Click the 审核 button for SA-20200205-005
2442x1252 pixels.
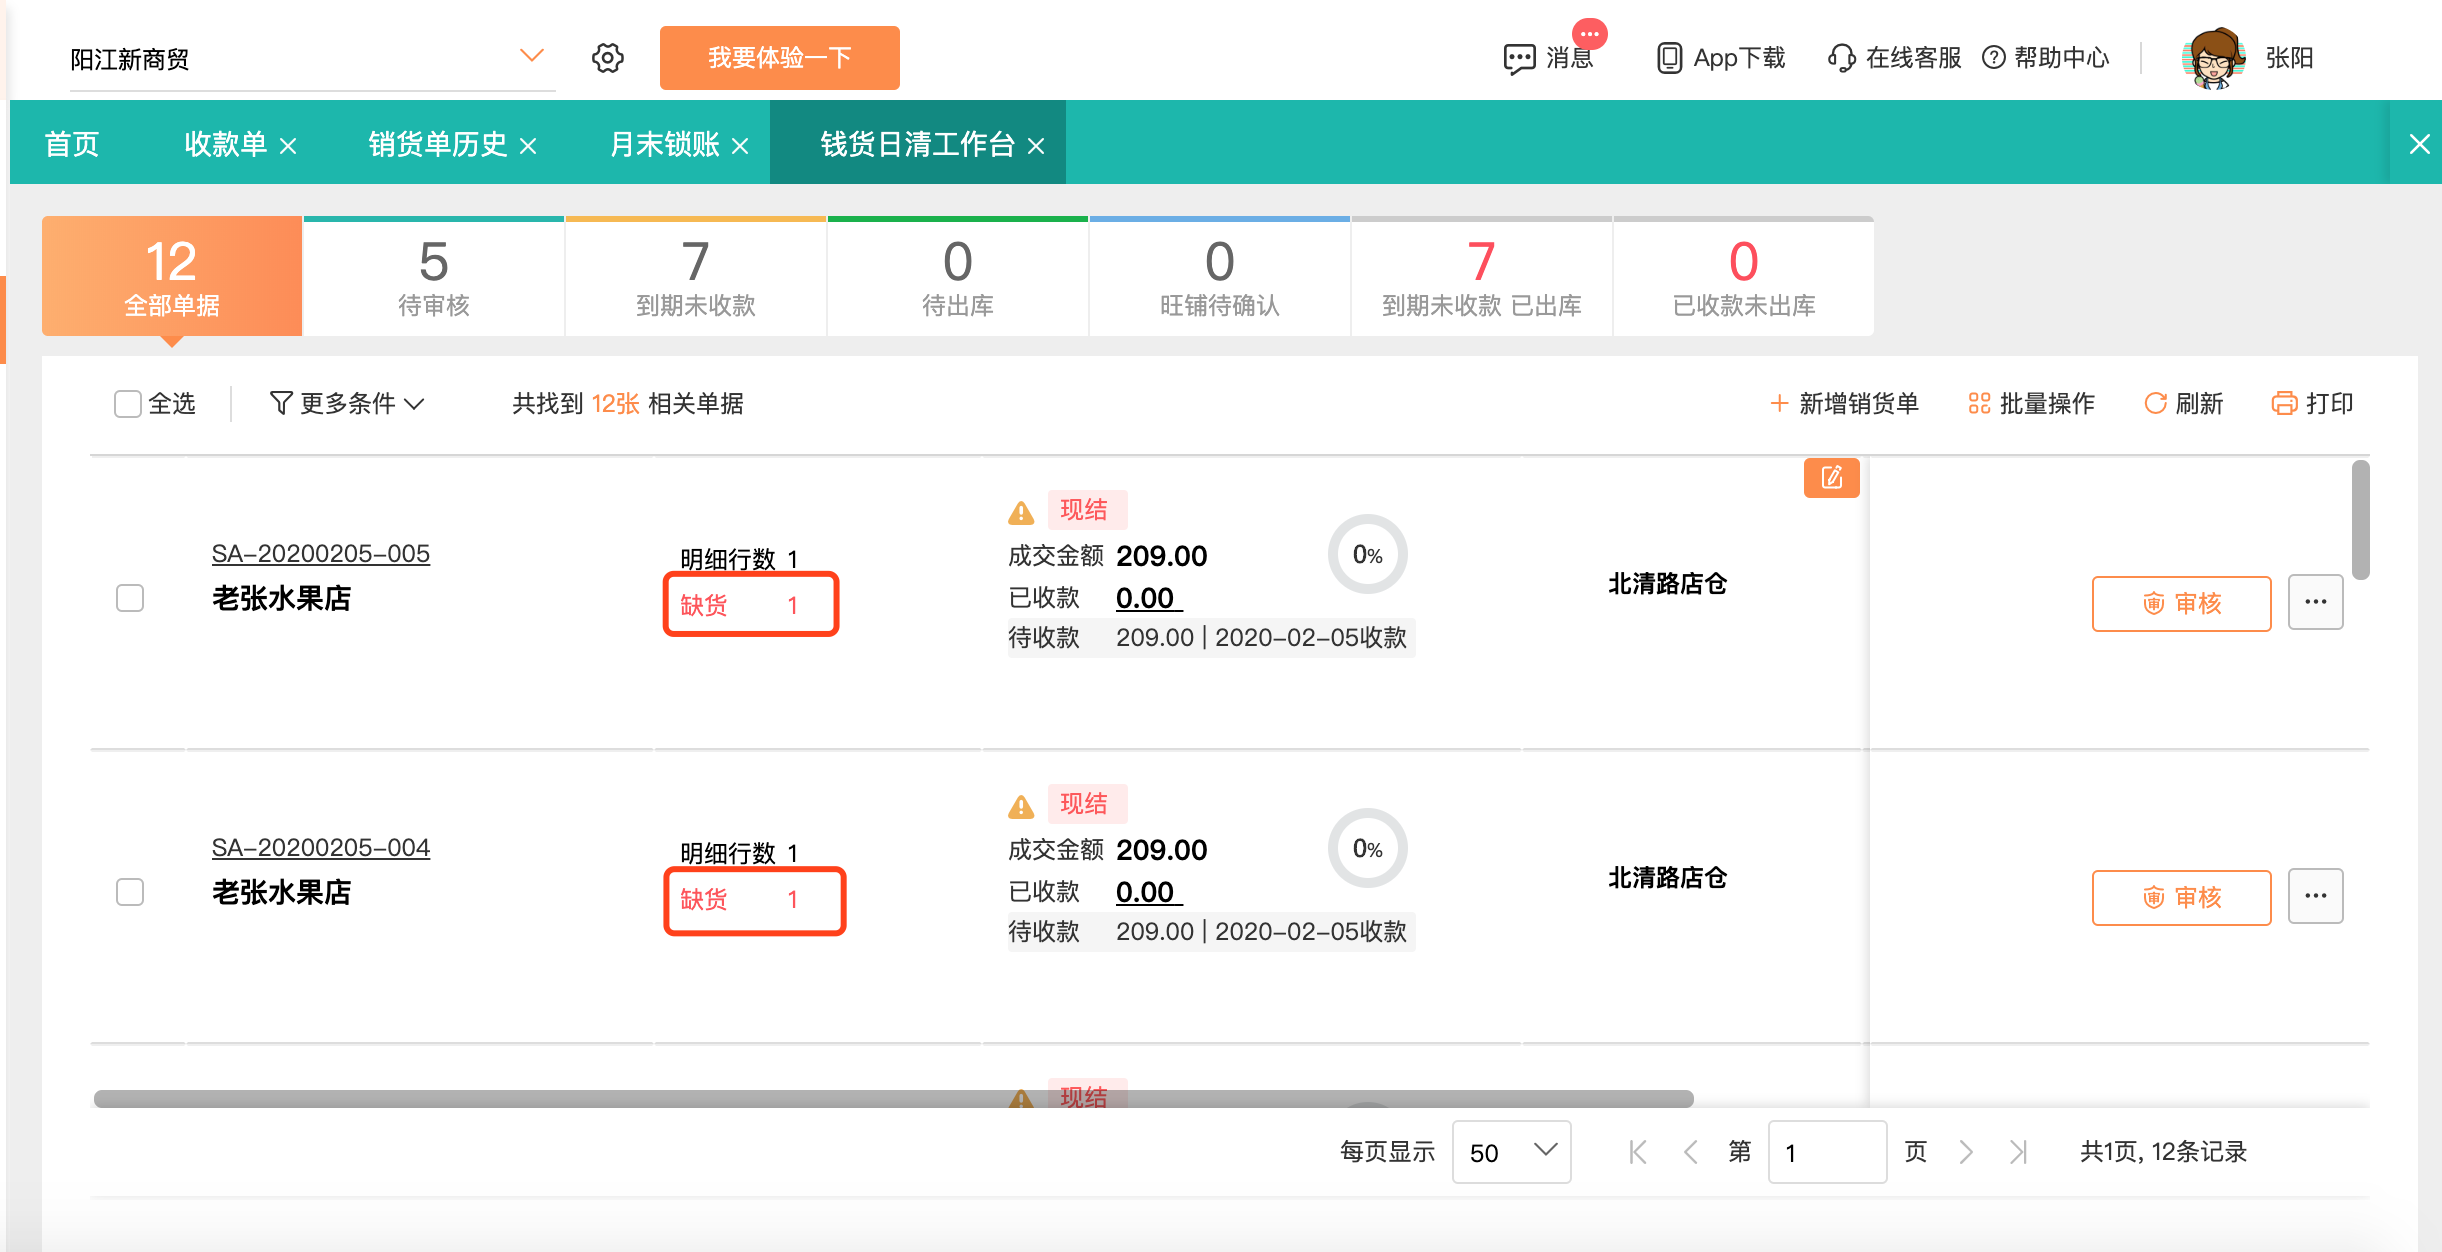(2179, 604)
